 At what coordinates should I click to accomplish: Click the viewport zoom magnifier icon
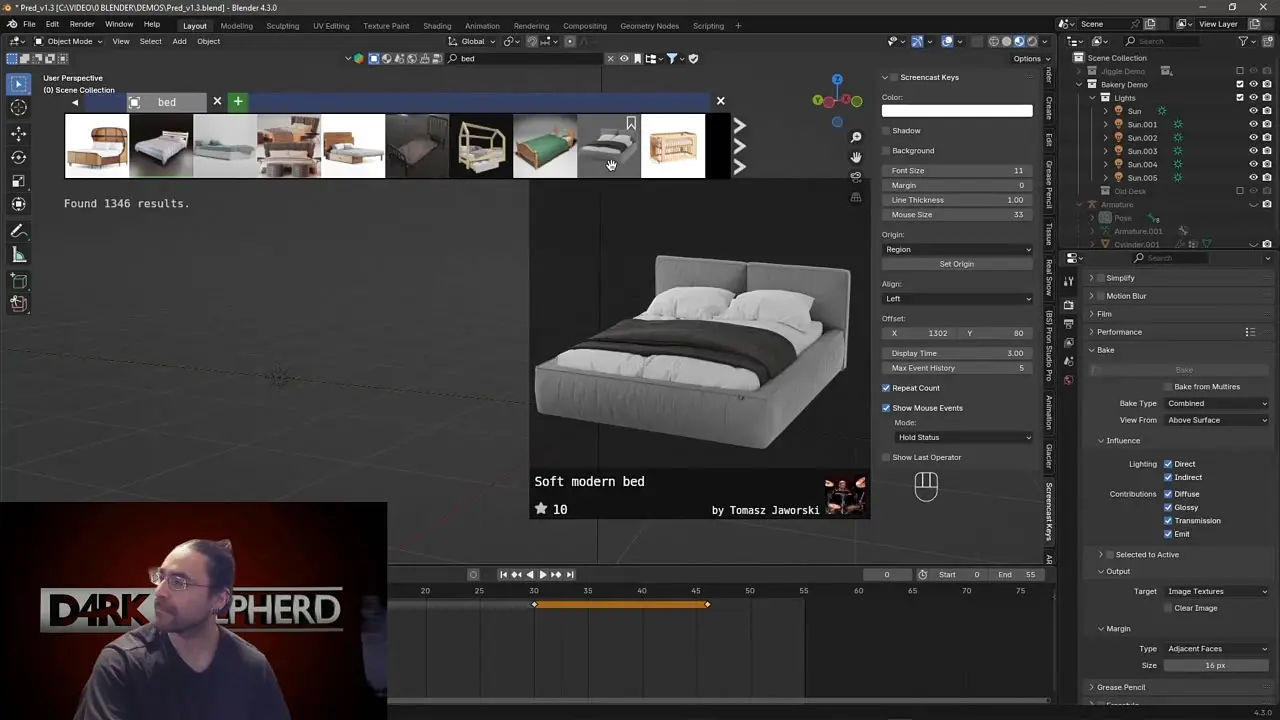coord(856,137)
